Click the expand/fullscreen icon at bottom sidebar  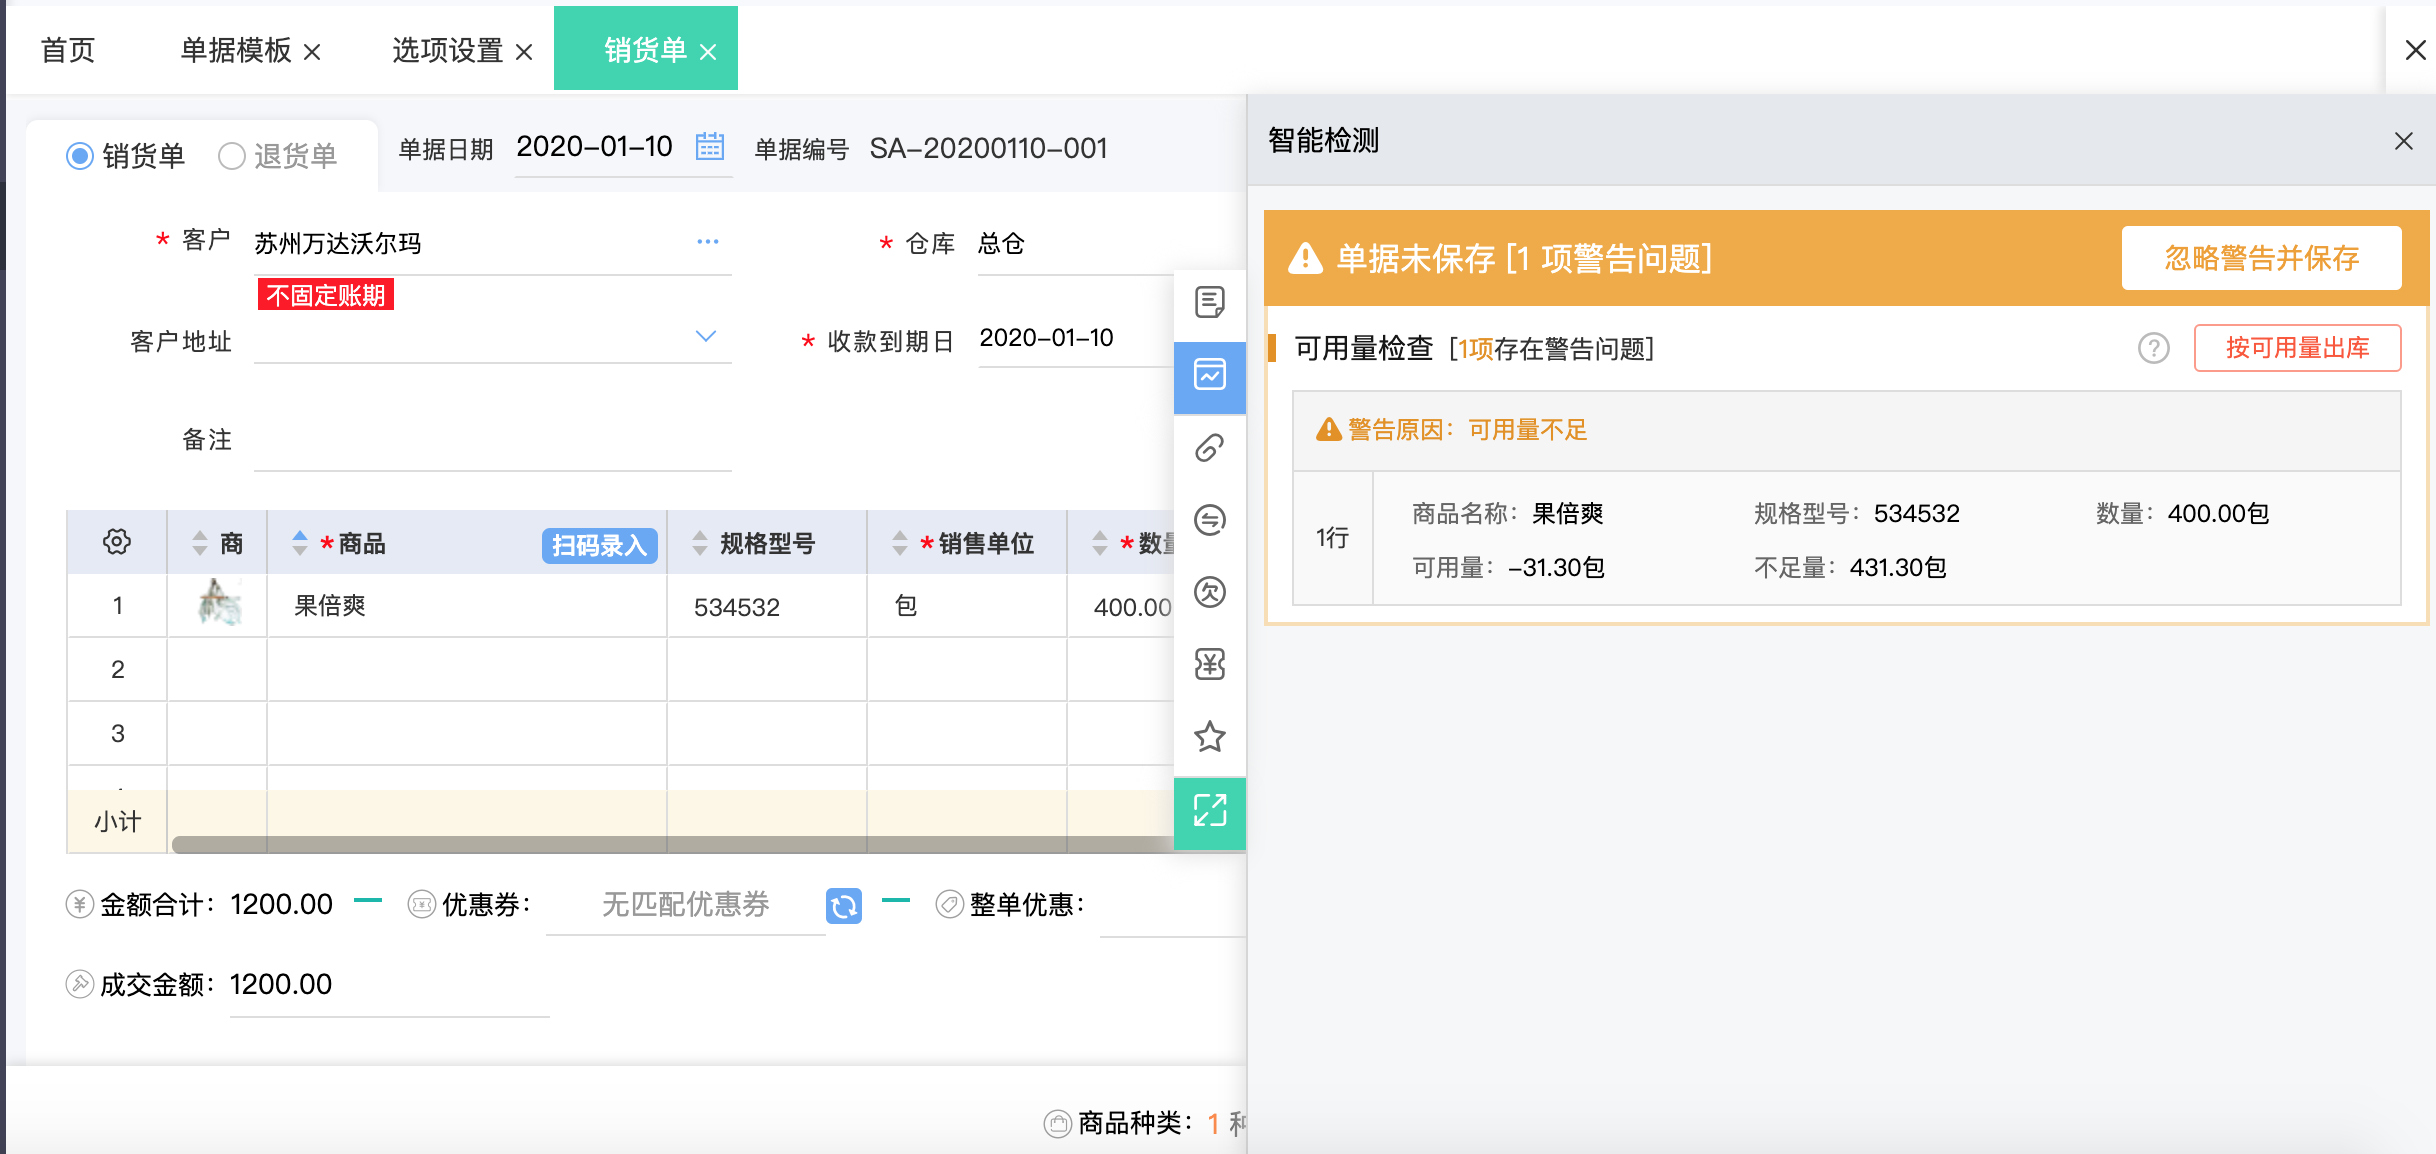[x=1212, y=809]
